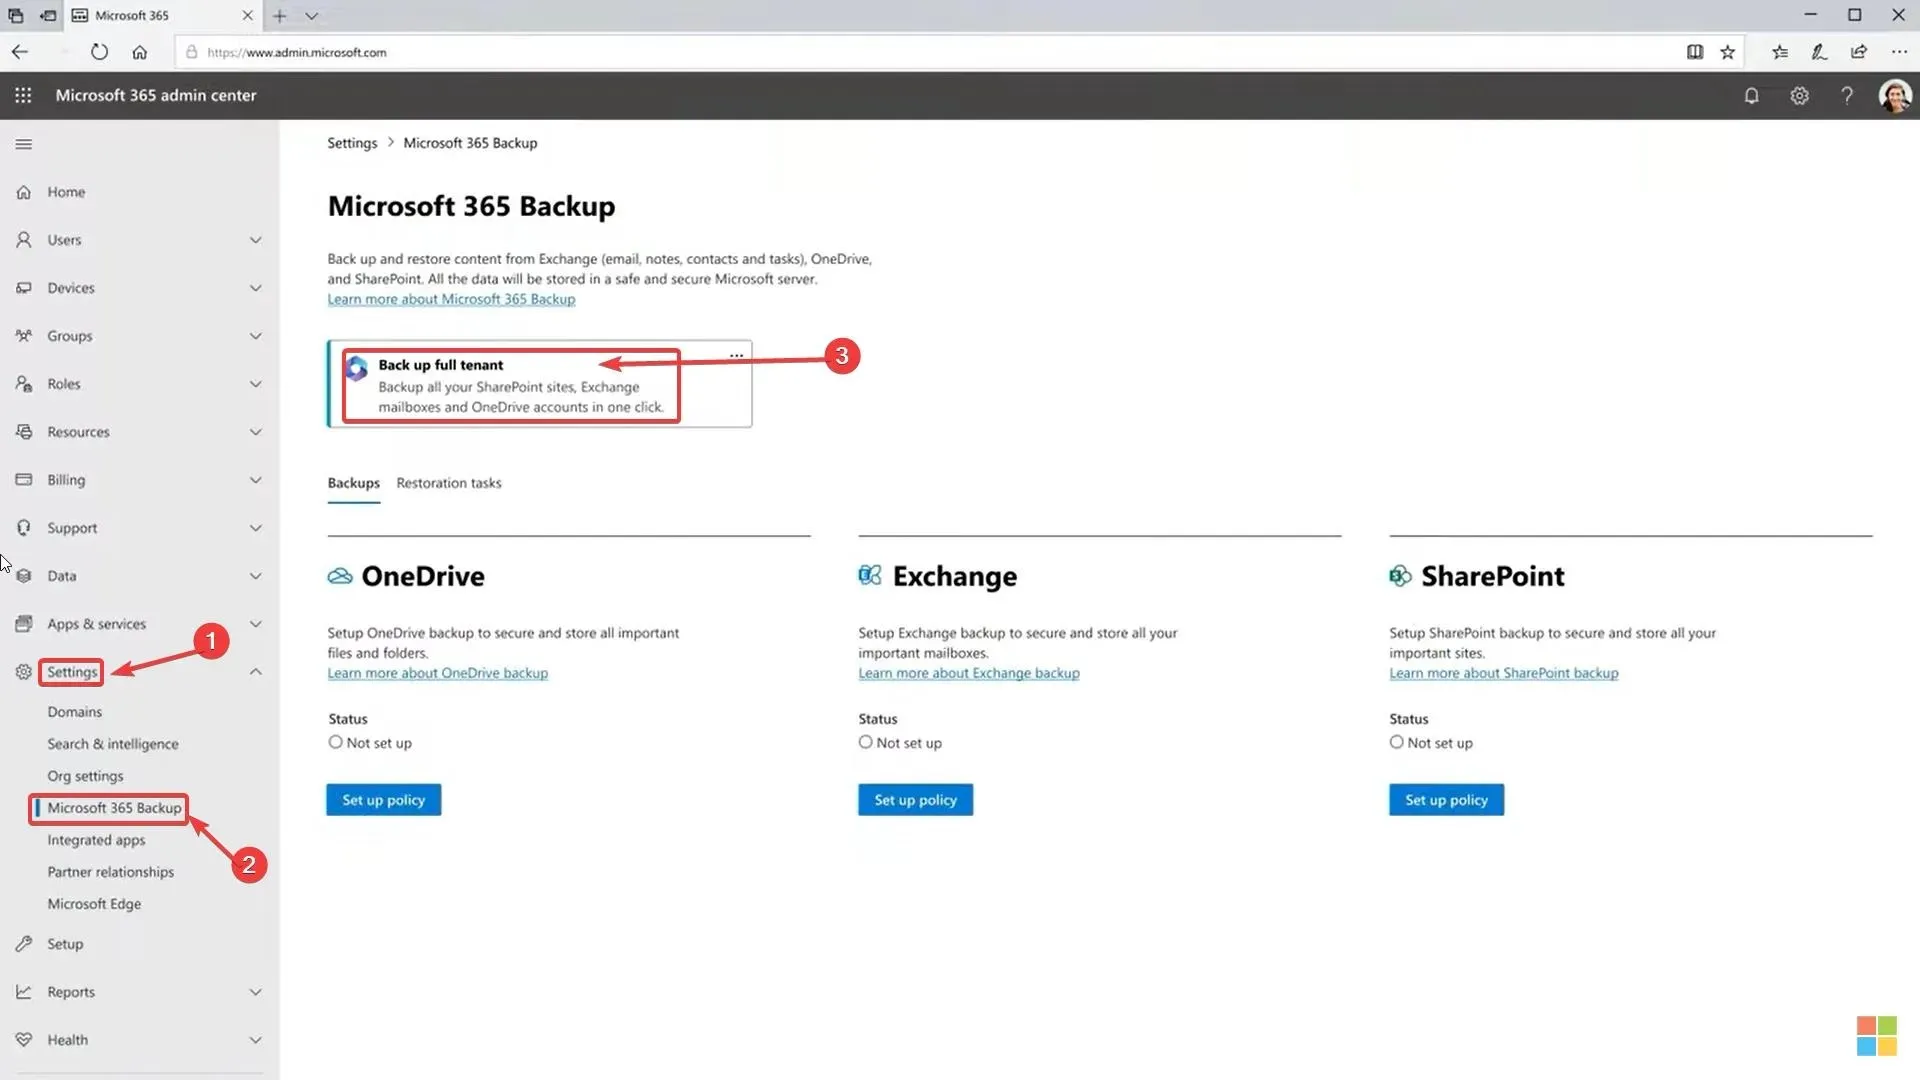
Task: Select the Backups tab
Action: [352, 481]
